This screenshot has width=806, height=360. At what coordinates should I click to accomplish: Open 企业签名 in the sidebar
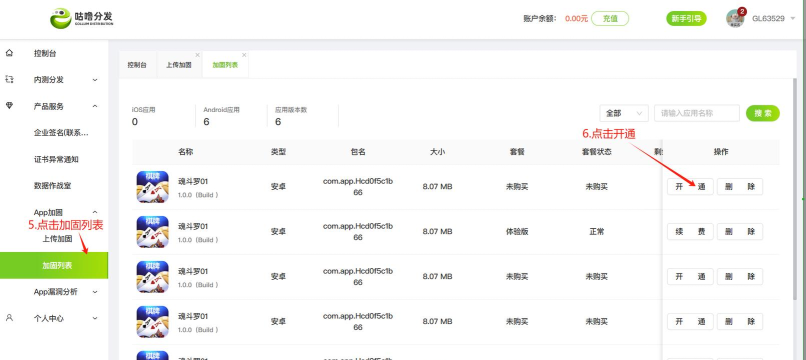61,133
